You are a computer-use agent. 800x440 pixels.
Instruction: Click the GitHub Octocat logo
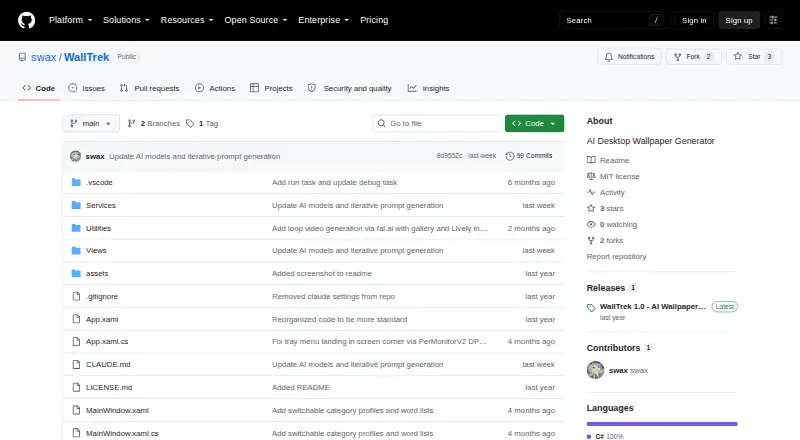(x=27, y=20)
